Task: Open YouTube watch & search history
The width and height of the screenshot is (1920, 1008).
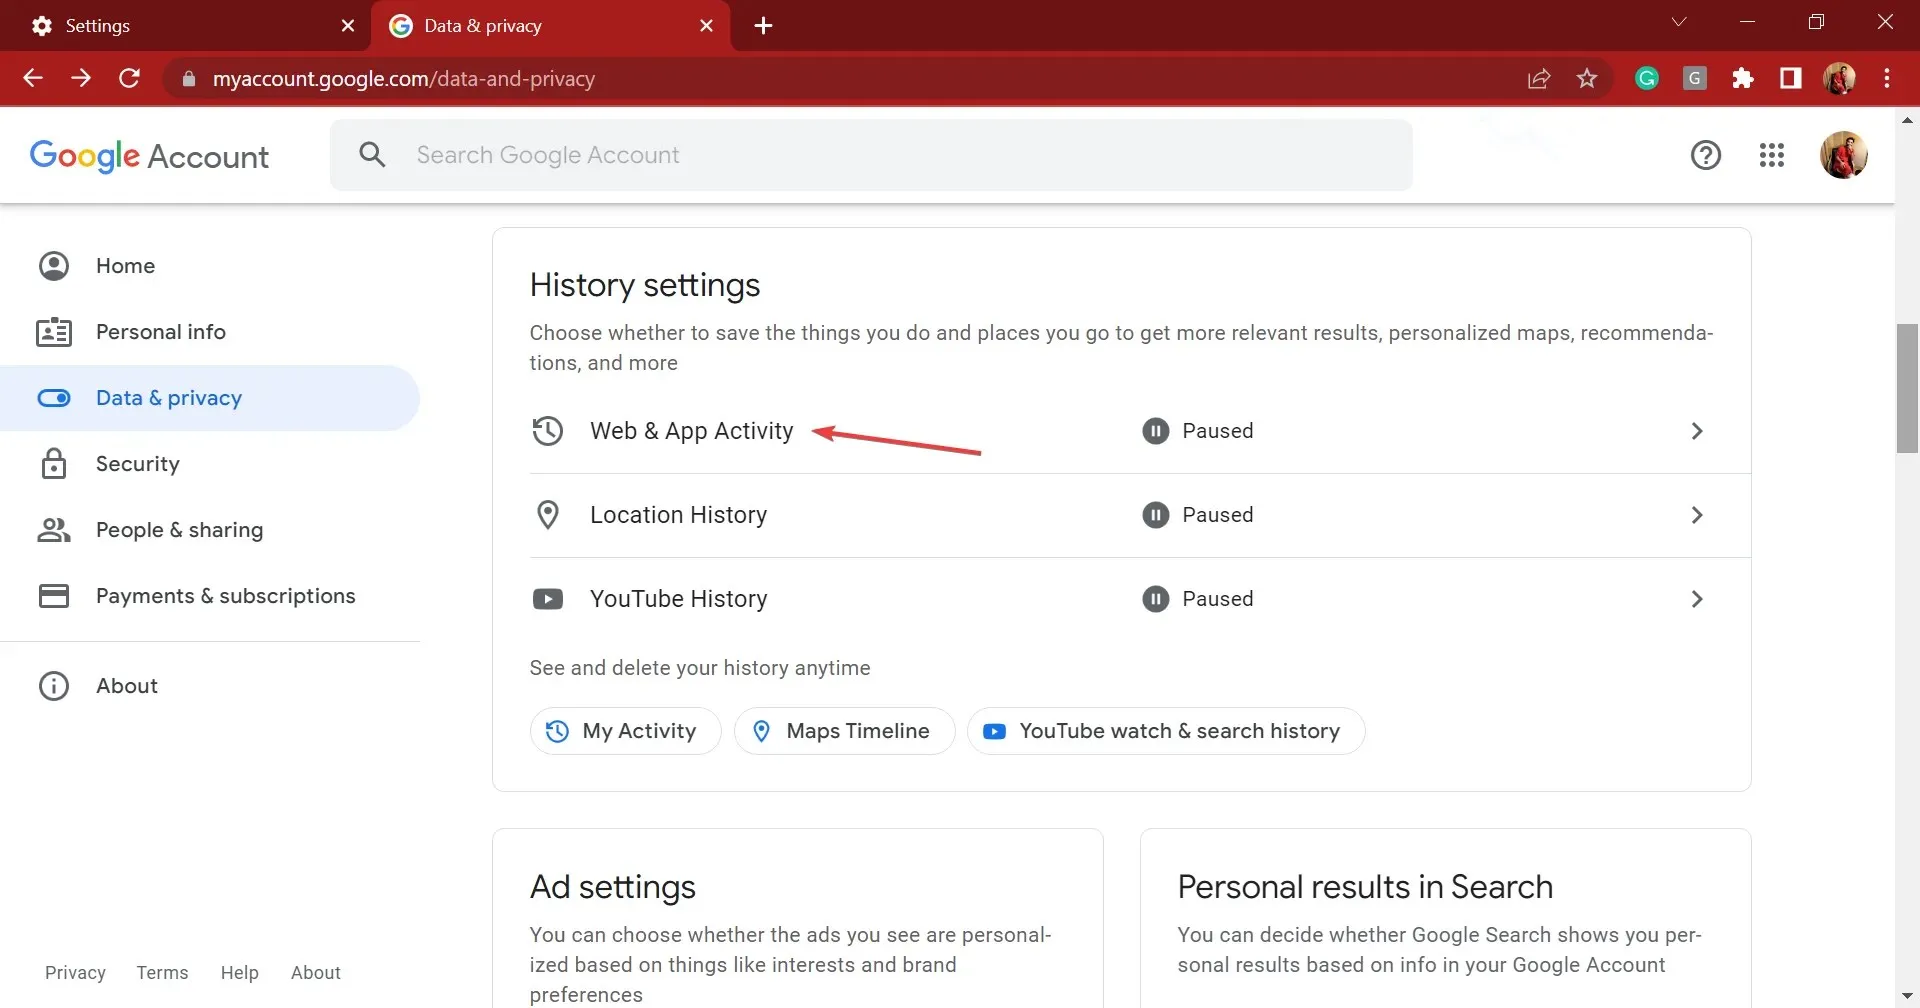Action: click(x=1166, y=731)
